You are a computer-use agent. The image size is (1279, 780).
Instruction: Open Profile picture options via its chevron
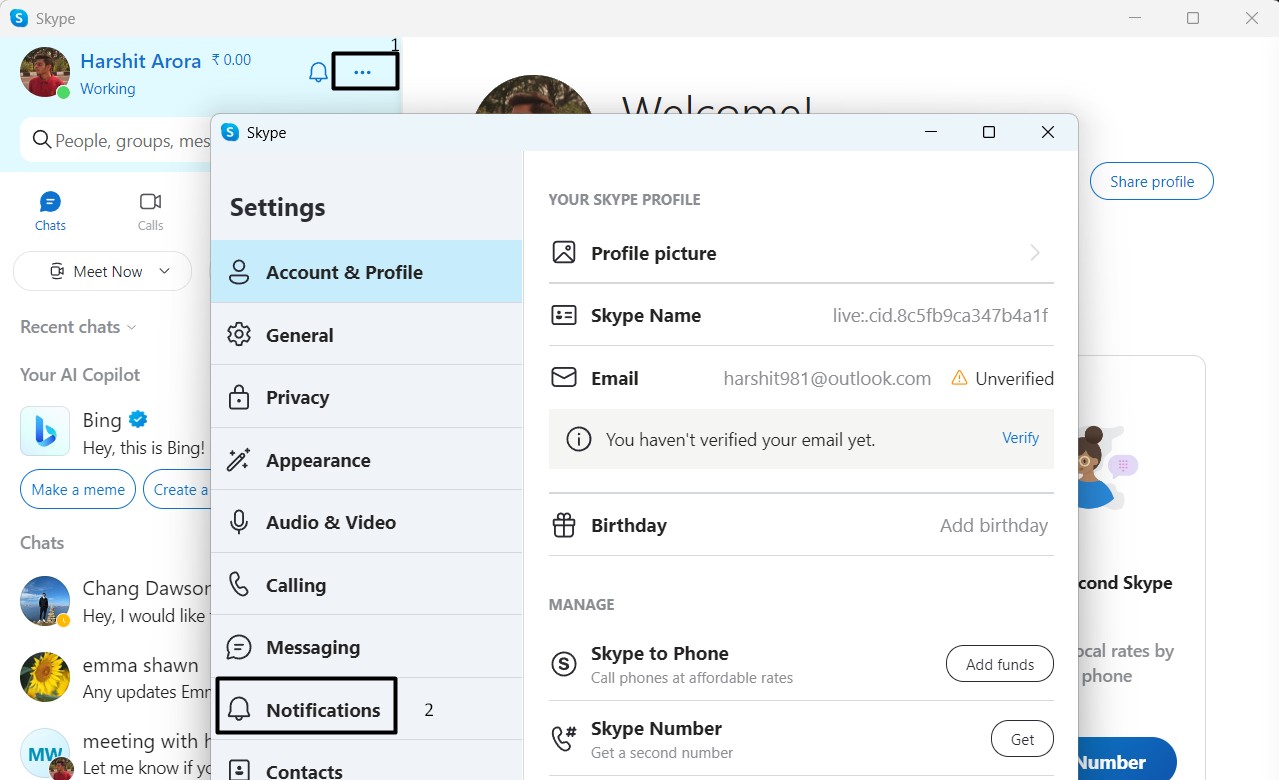click(1035, 253)
